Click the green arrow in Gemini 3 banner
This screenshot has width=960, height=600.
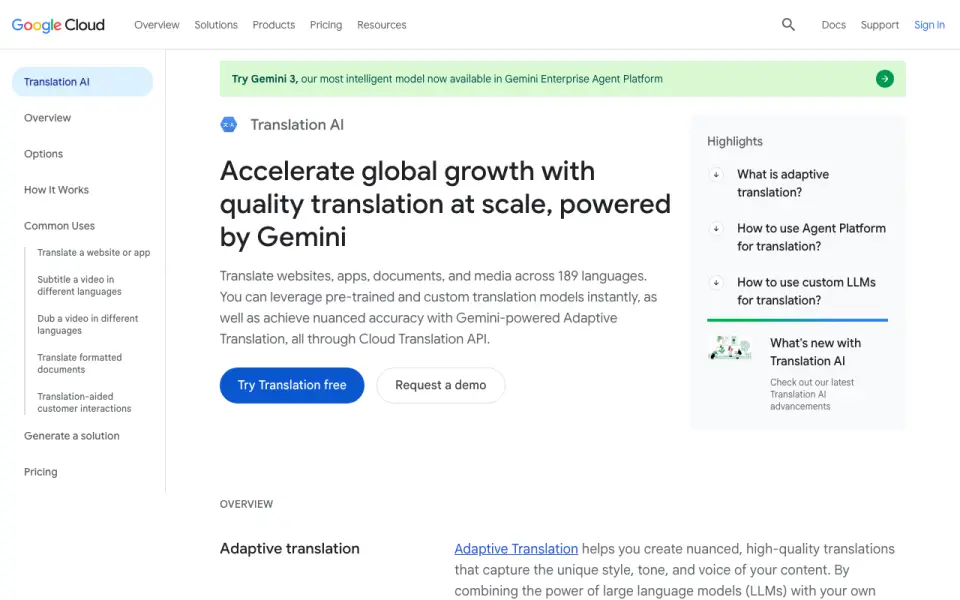click(884, 78)
